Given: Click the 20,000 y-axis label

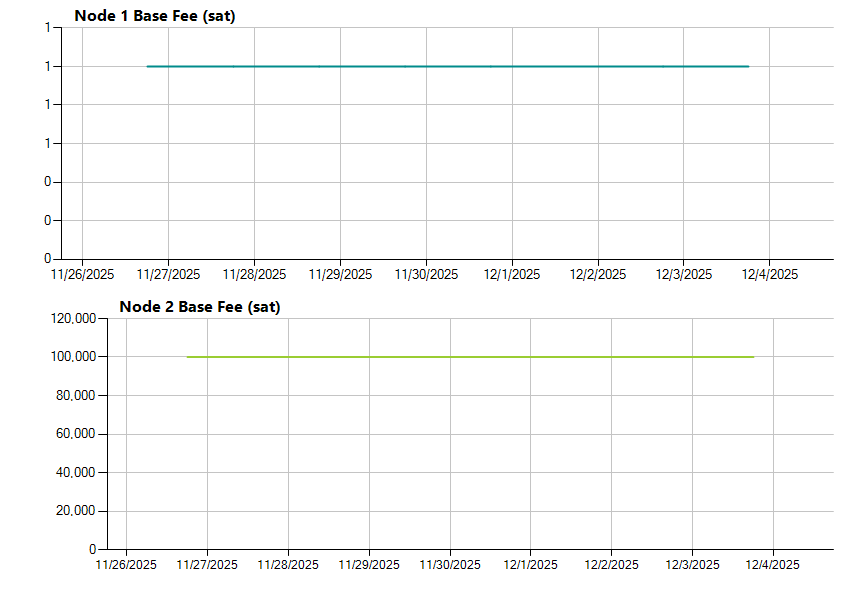Looking at the screenshot, I should point(75,511).
